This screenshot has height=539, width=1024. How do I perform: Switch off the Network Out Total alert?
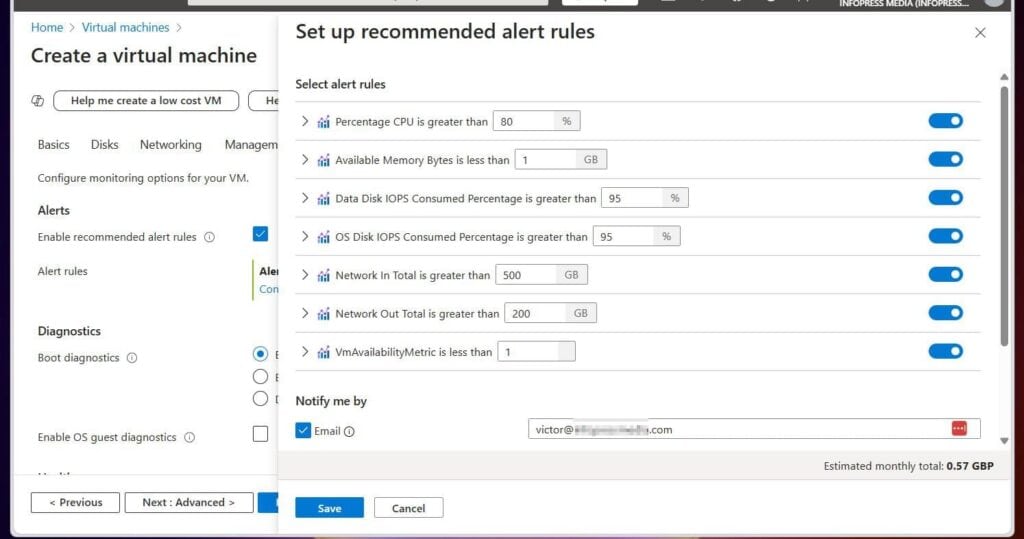(946, 313)
